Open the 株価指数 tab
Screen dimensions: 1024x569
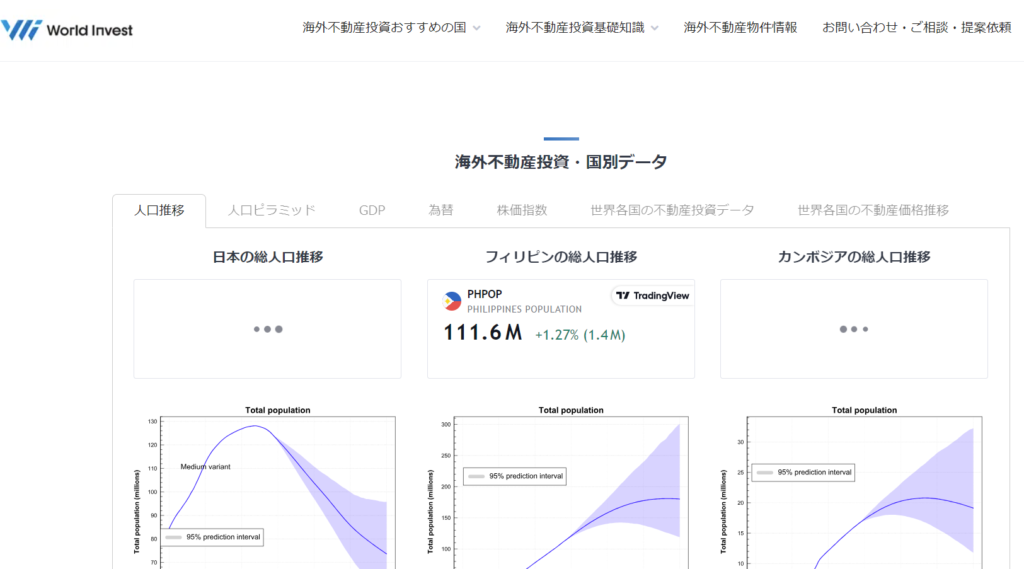tap(522, 210)
